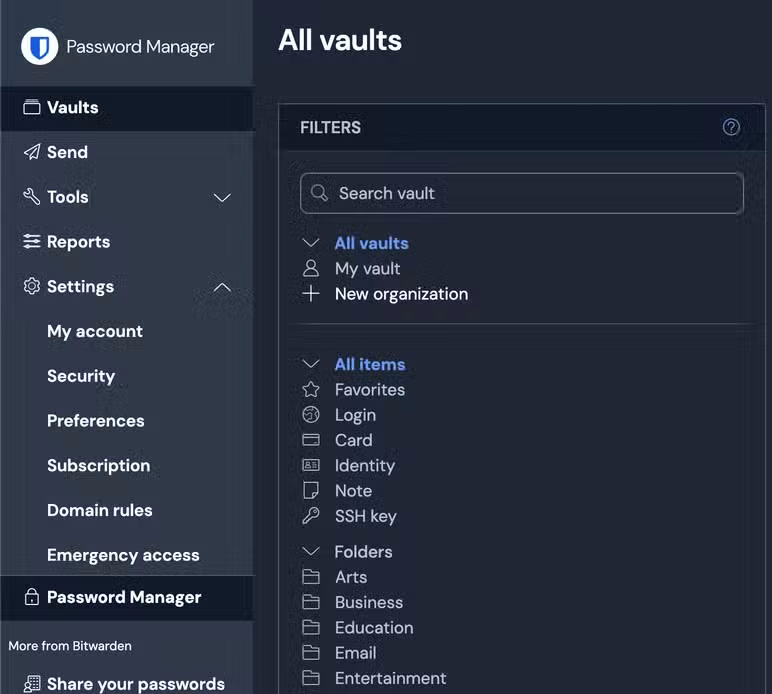Open Domain rules settings page
772x694 pixels.
99,510
